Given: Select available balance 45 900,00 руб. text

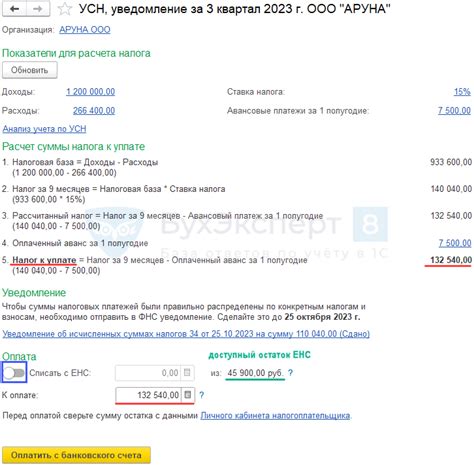Looking at the screenshot, I should pos(255,373).
